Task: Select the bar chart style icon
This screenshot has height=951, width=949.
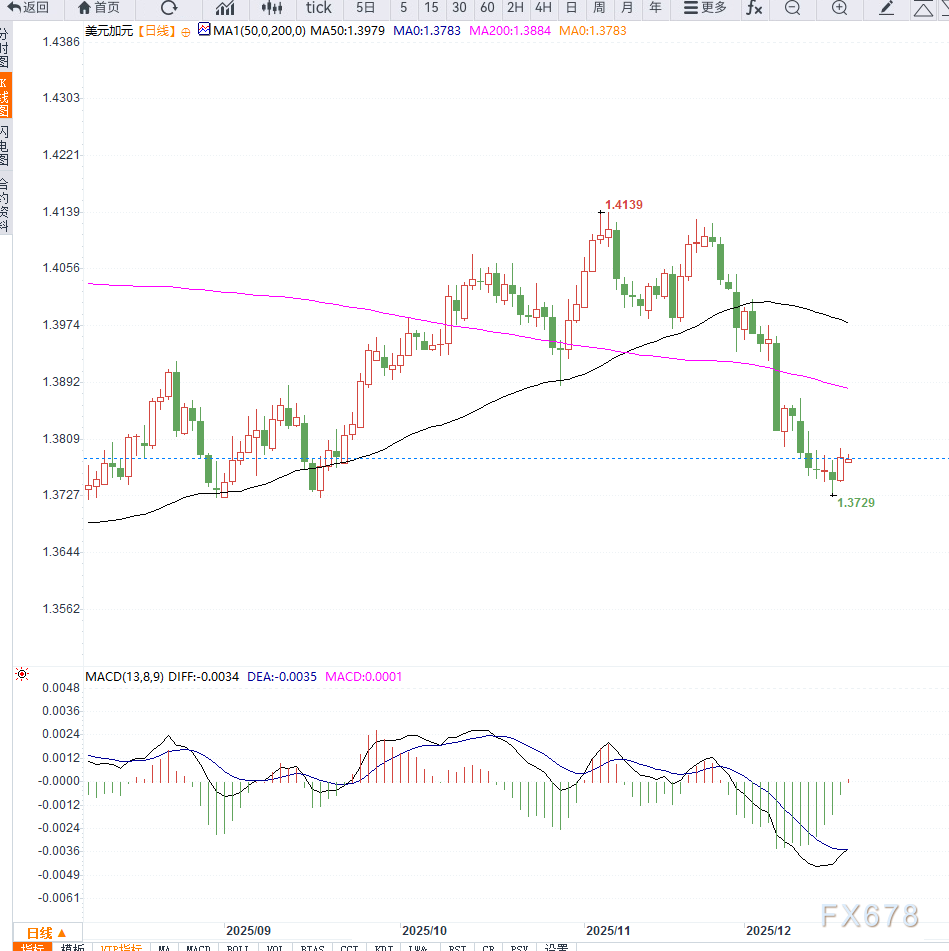Action: coord(224,8)
